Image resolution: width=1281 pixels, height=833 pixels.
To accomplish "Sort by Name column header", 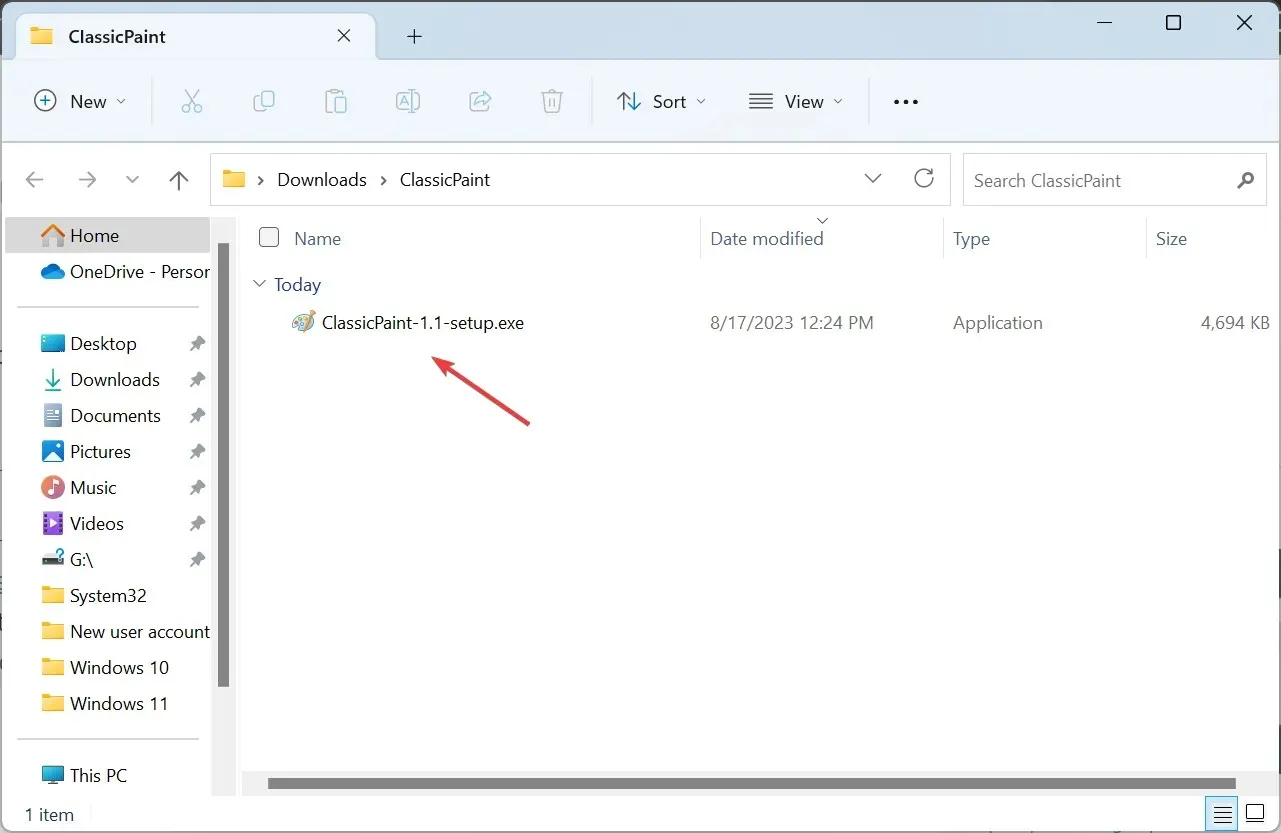I will click(x=317, y=239).
